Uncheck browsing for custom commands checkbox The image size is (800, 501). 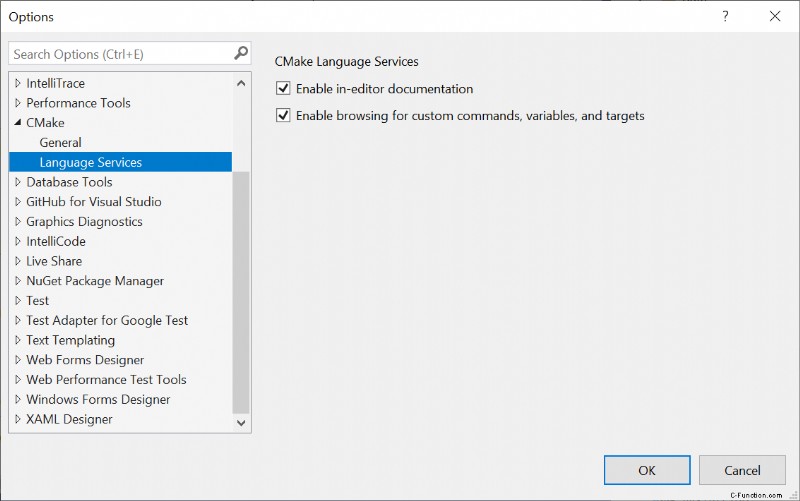coord(283,116)
